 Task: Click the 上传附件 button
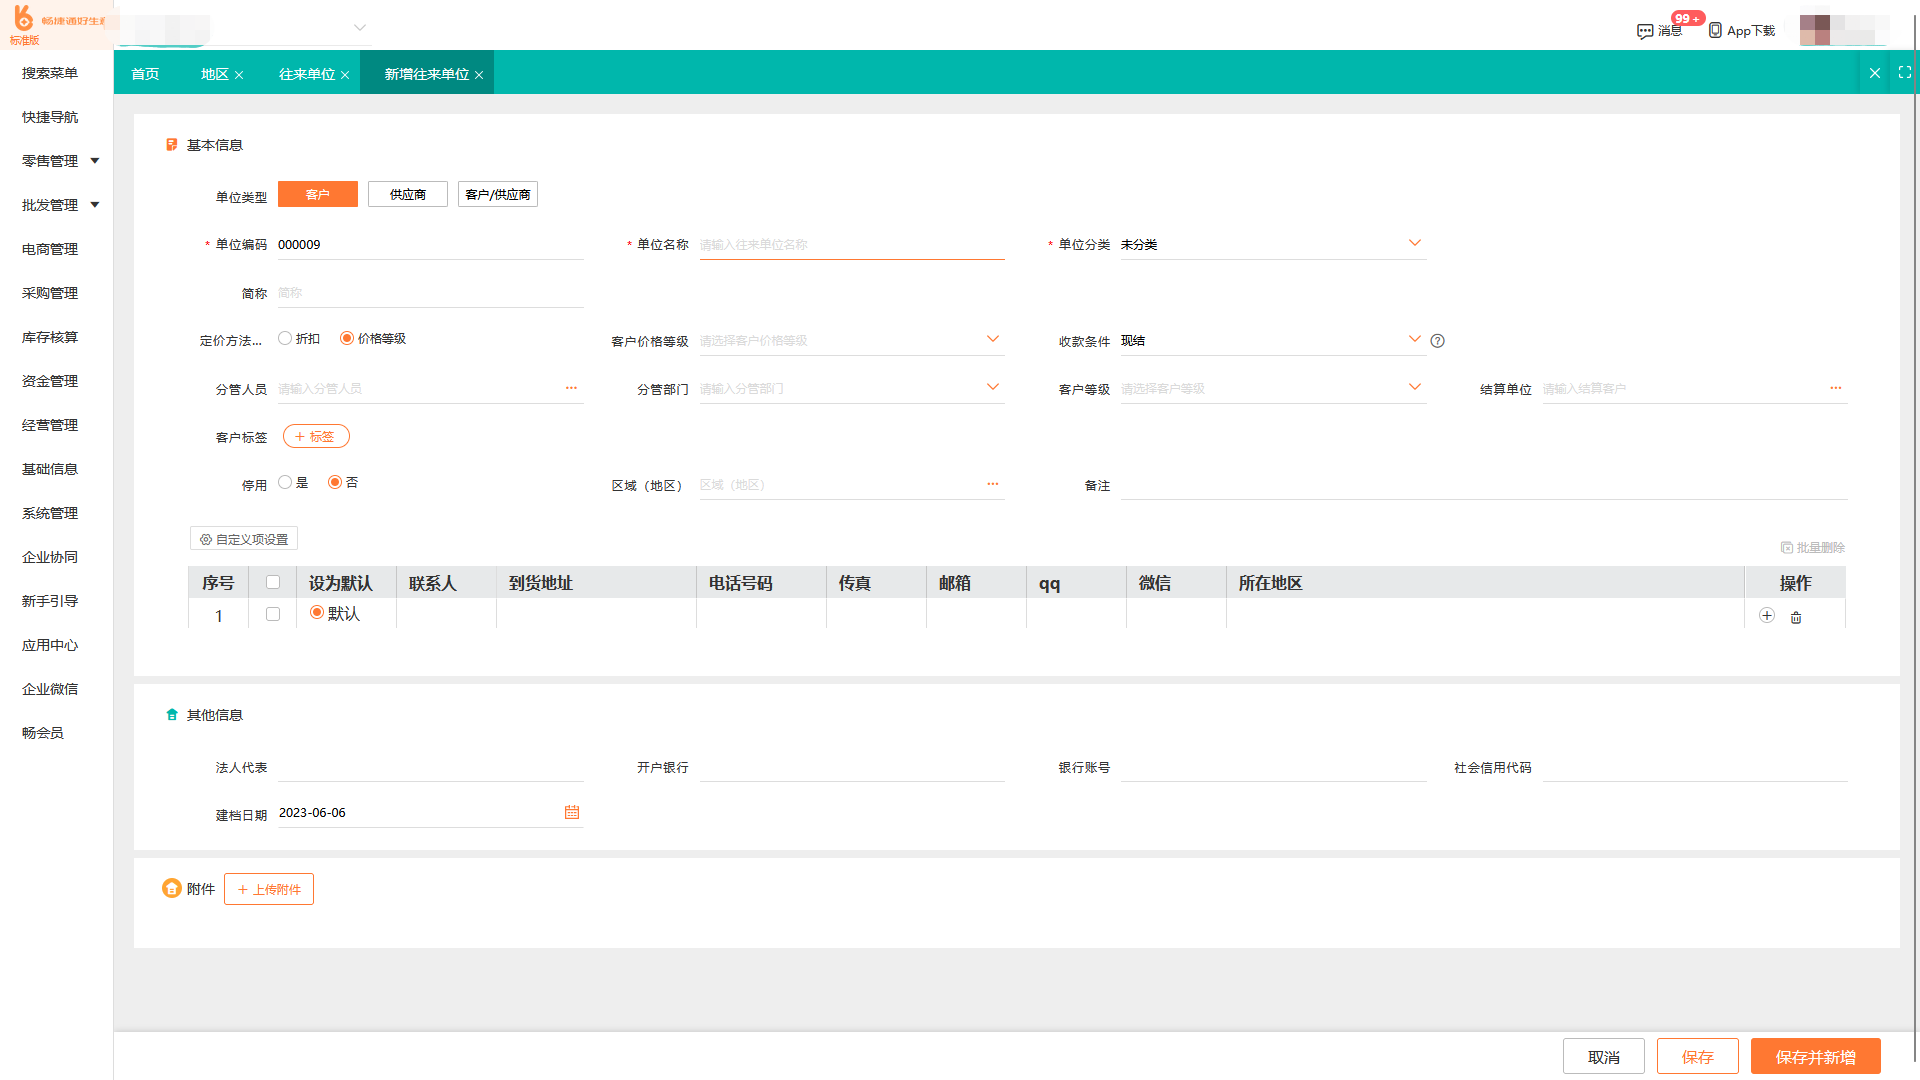tap(269, 889)
